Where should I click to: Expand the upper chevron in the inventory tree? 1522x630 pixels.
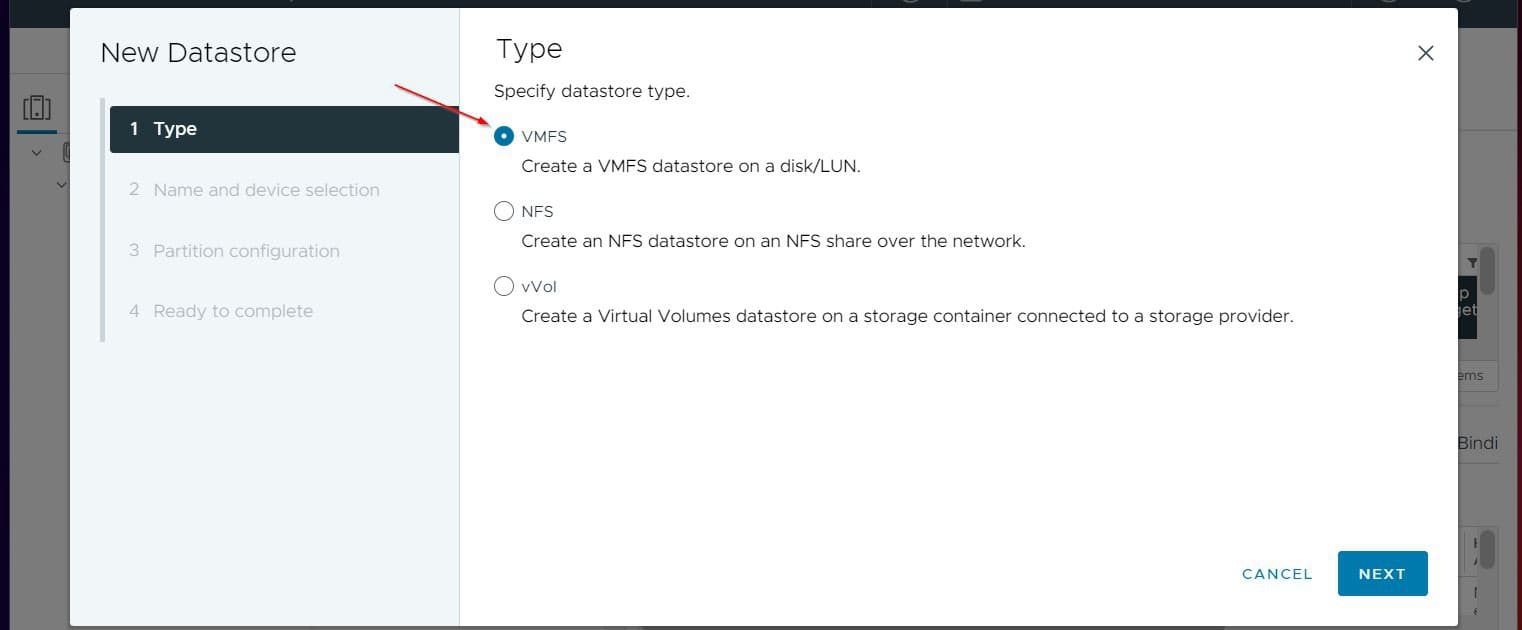tap(37, 152)
